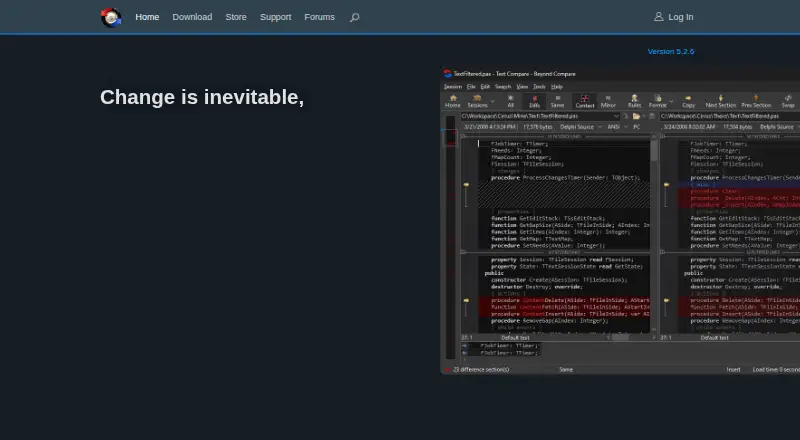This screenshot has height=440, width=800.
Task: Open the View menu in Beyond Compare
Action: tap(522, 87)
